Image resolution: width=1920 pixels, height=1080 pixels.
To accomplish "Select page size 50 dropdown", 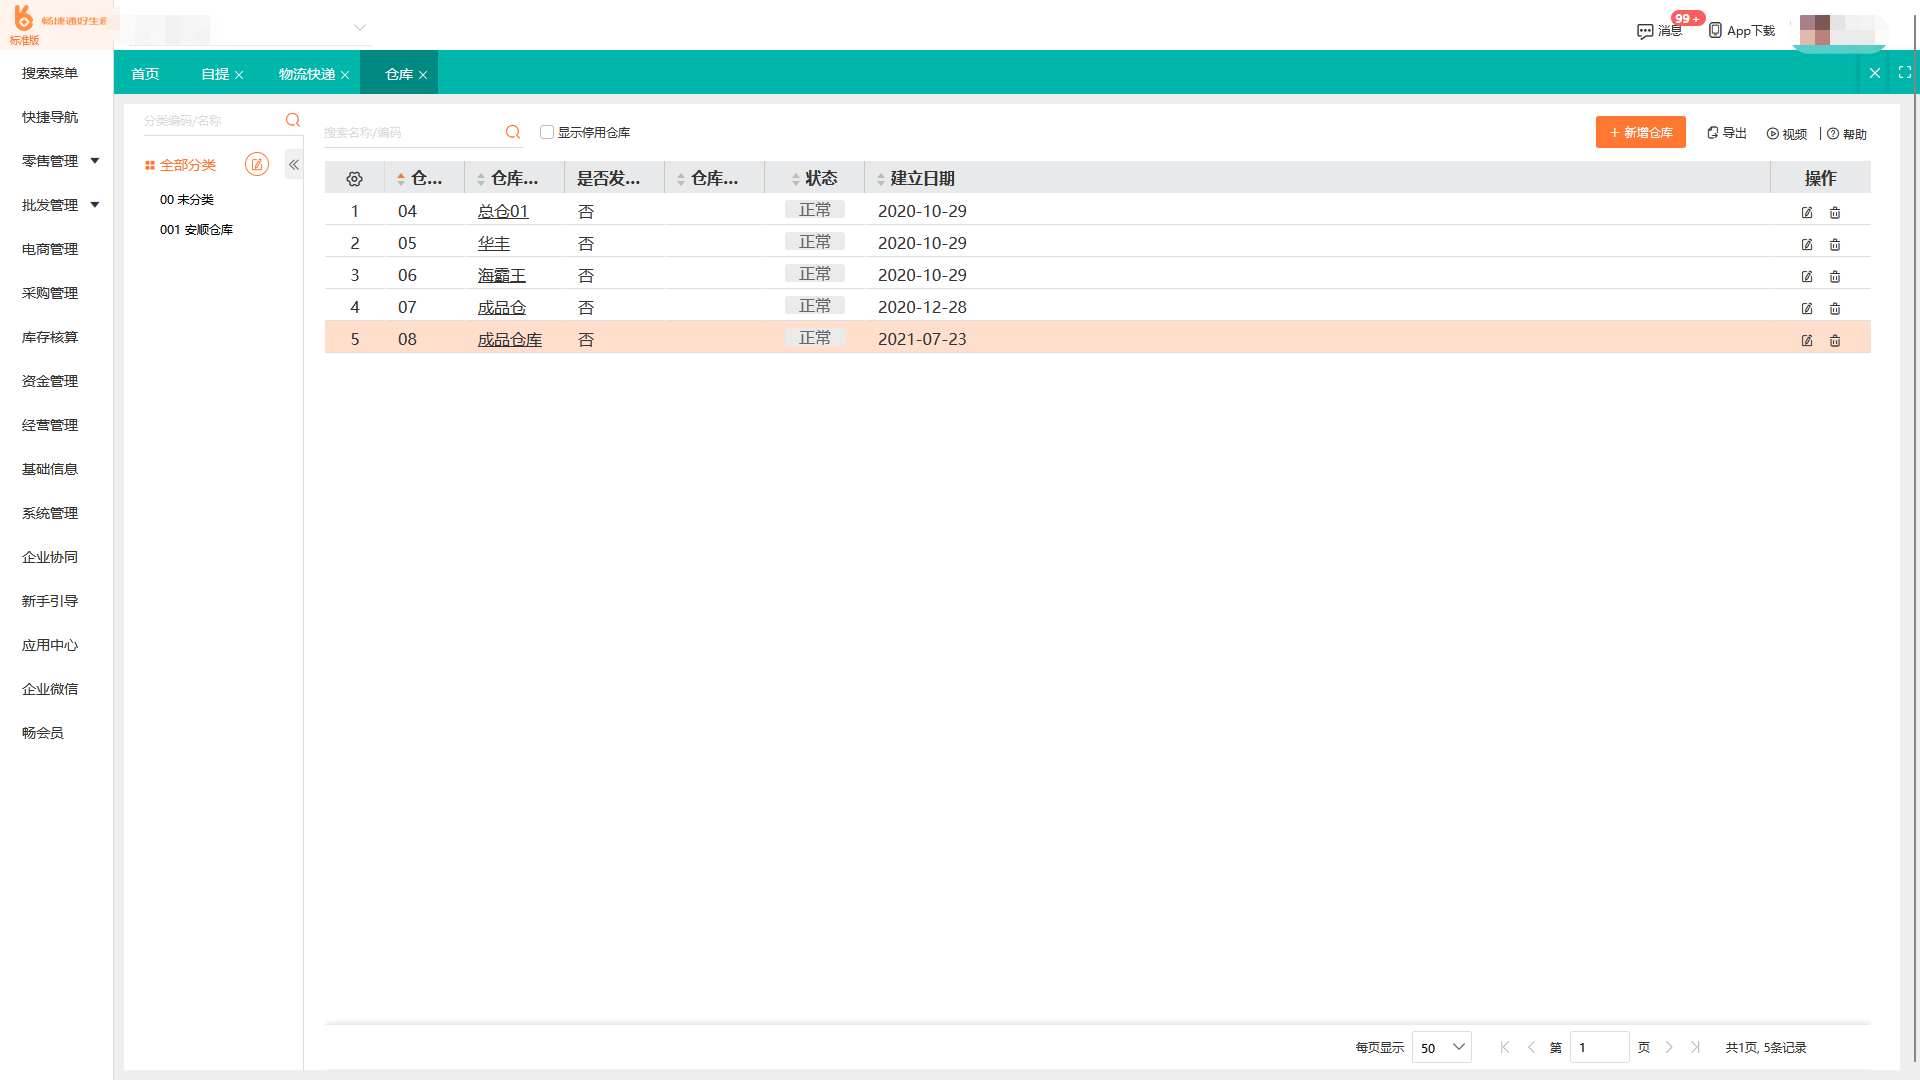I will coord(1440,1047).
